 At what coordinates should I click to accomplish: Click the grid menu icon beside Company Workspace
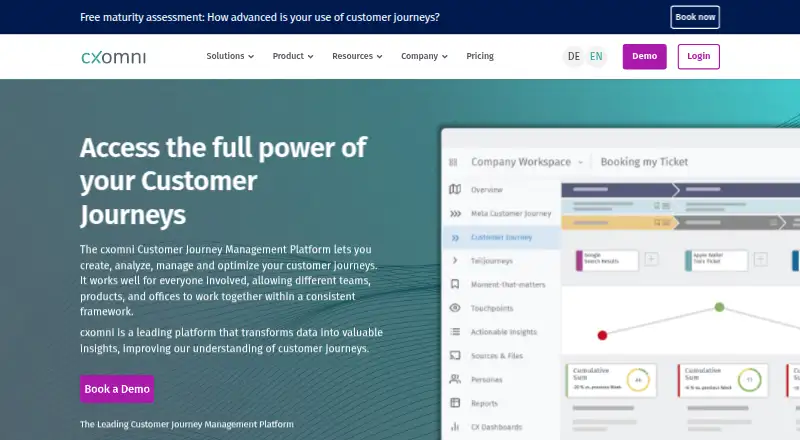pyautogui.click(x=453, y=162)
